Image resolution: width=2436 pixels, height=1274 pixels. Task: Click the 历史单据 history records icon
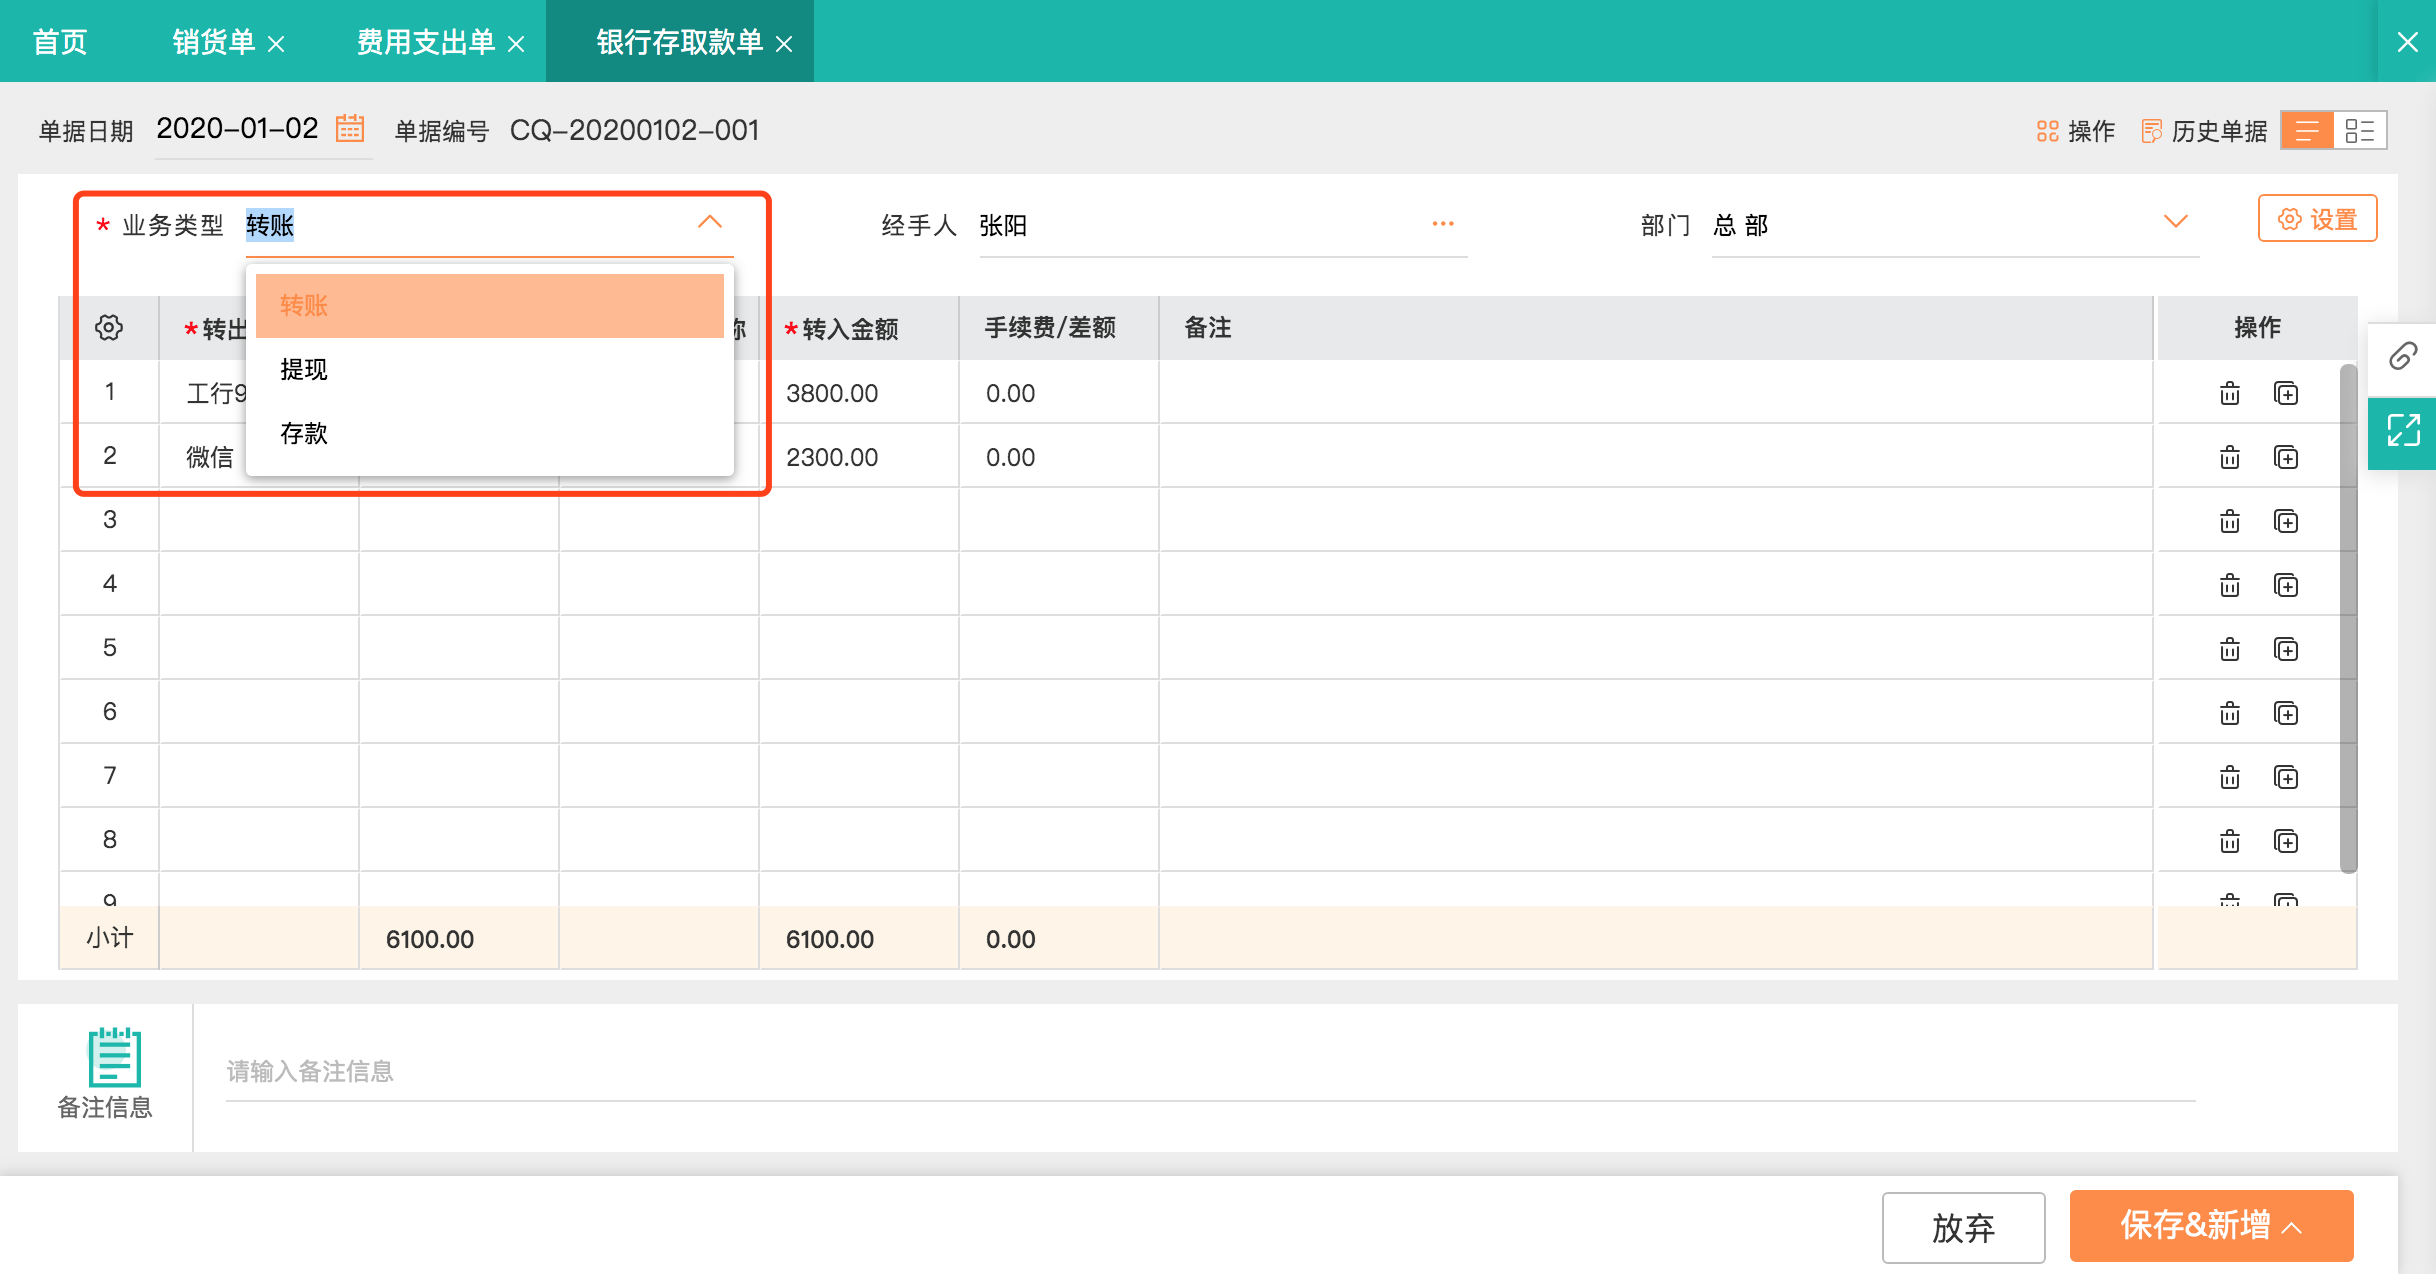click(x=2154, y=132)
